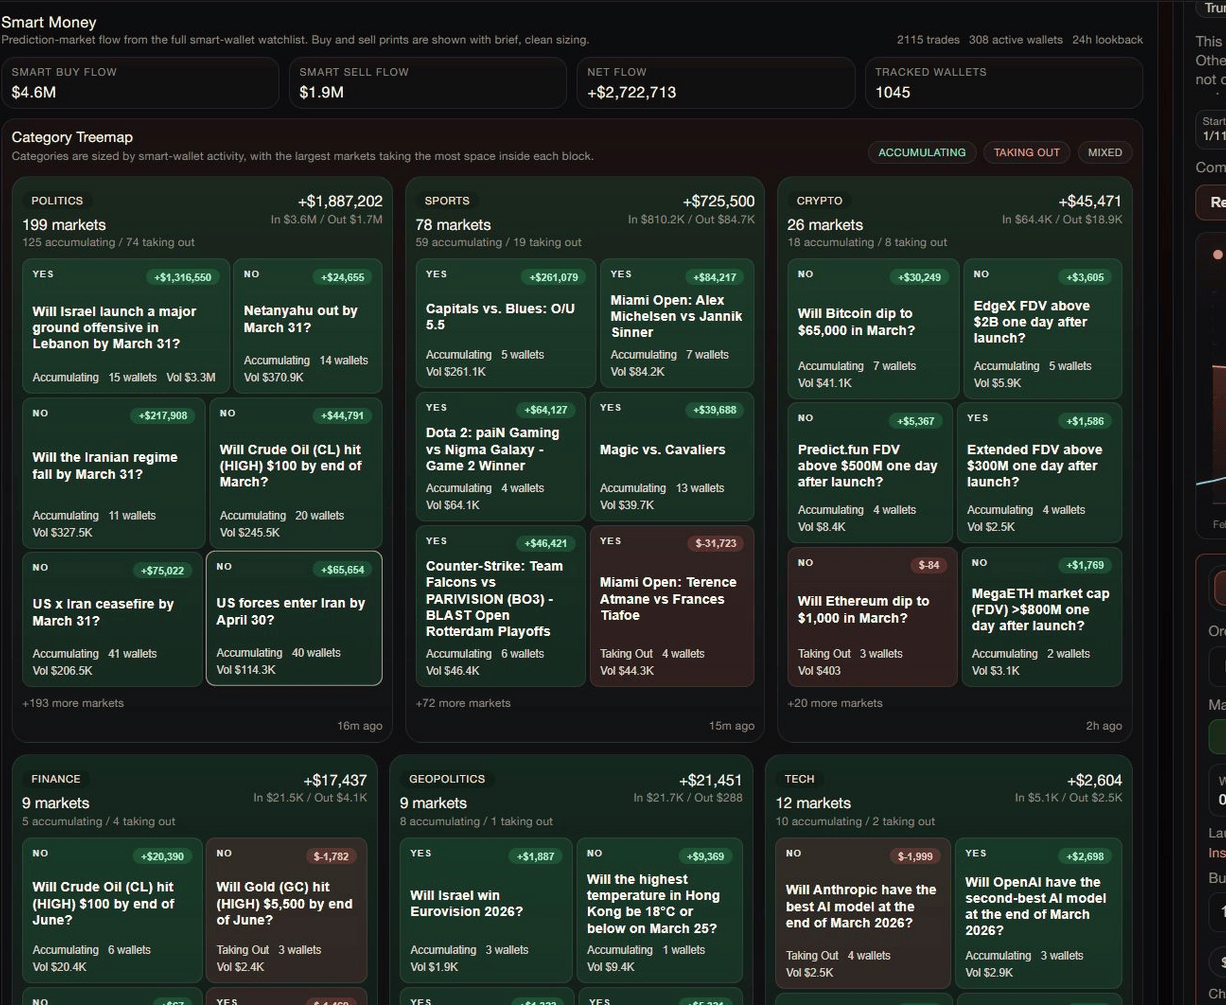The image size is (1226, 1005).
Task: Click the +$1,316,550 flow badge
Action: (181, 277)
